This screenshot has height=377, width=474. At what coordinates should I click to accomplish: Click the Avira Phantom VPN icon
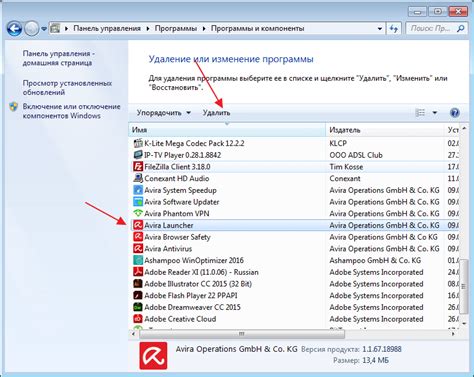138,213
